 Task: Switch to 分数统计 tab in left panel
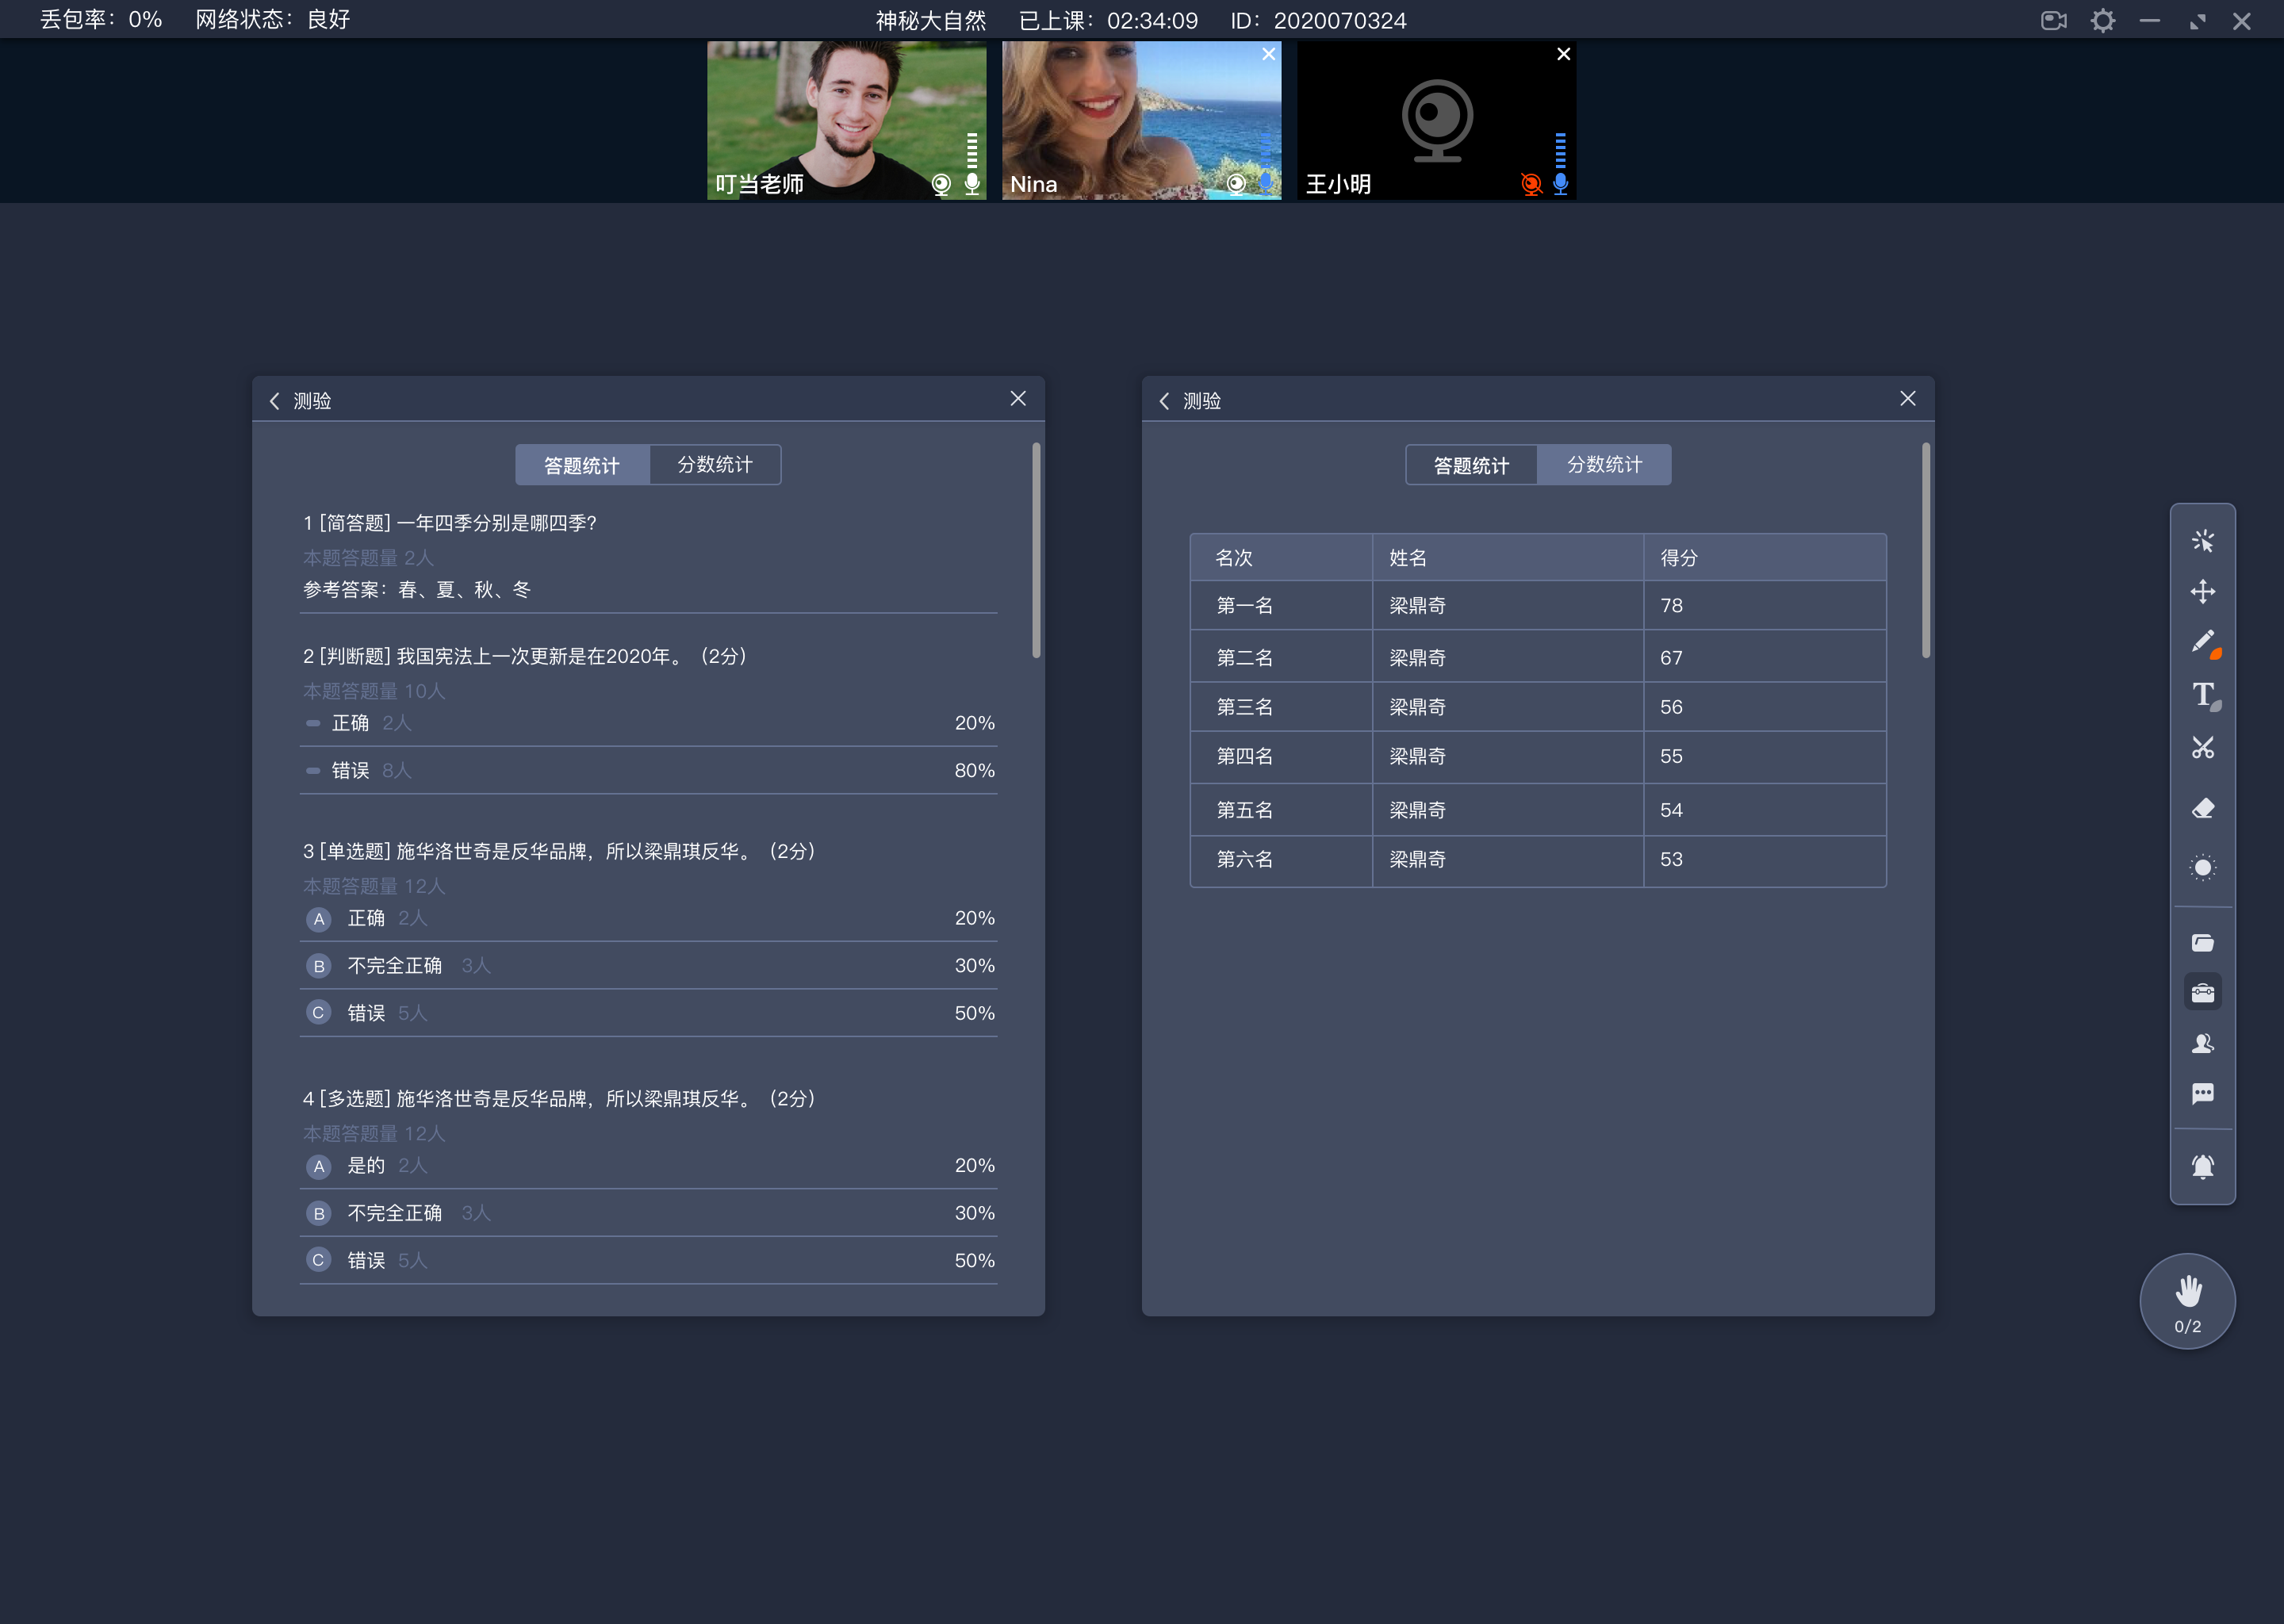pyautogui.click(x=715, y=464)
